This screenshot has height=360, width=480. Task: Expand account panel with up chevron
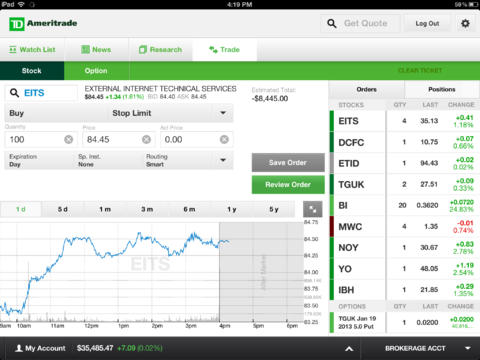[349, 349]
